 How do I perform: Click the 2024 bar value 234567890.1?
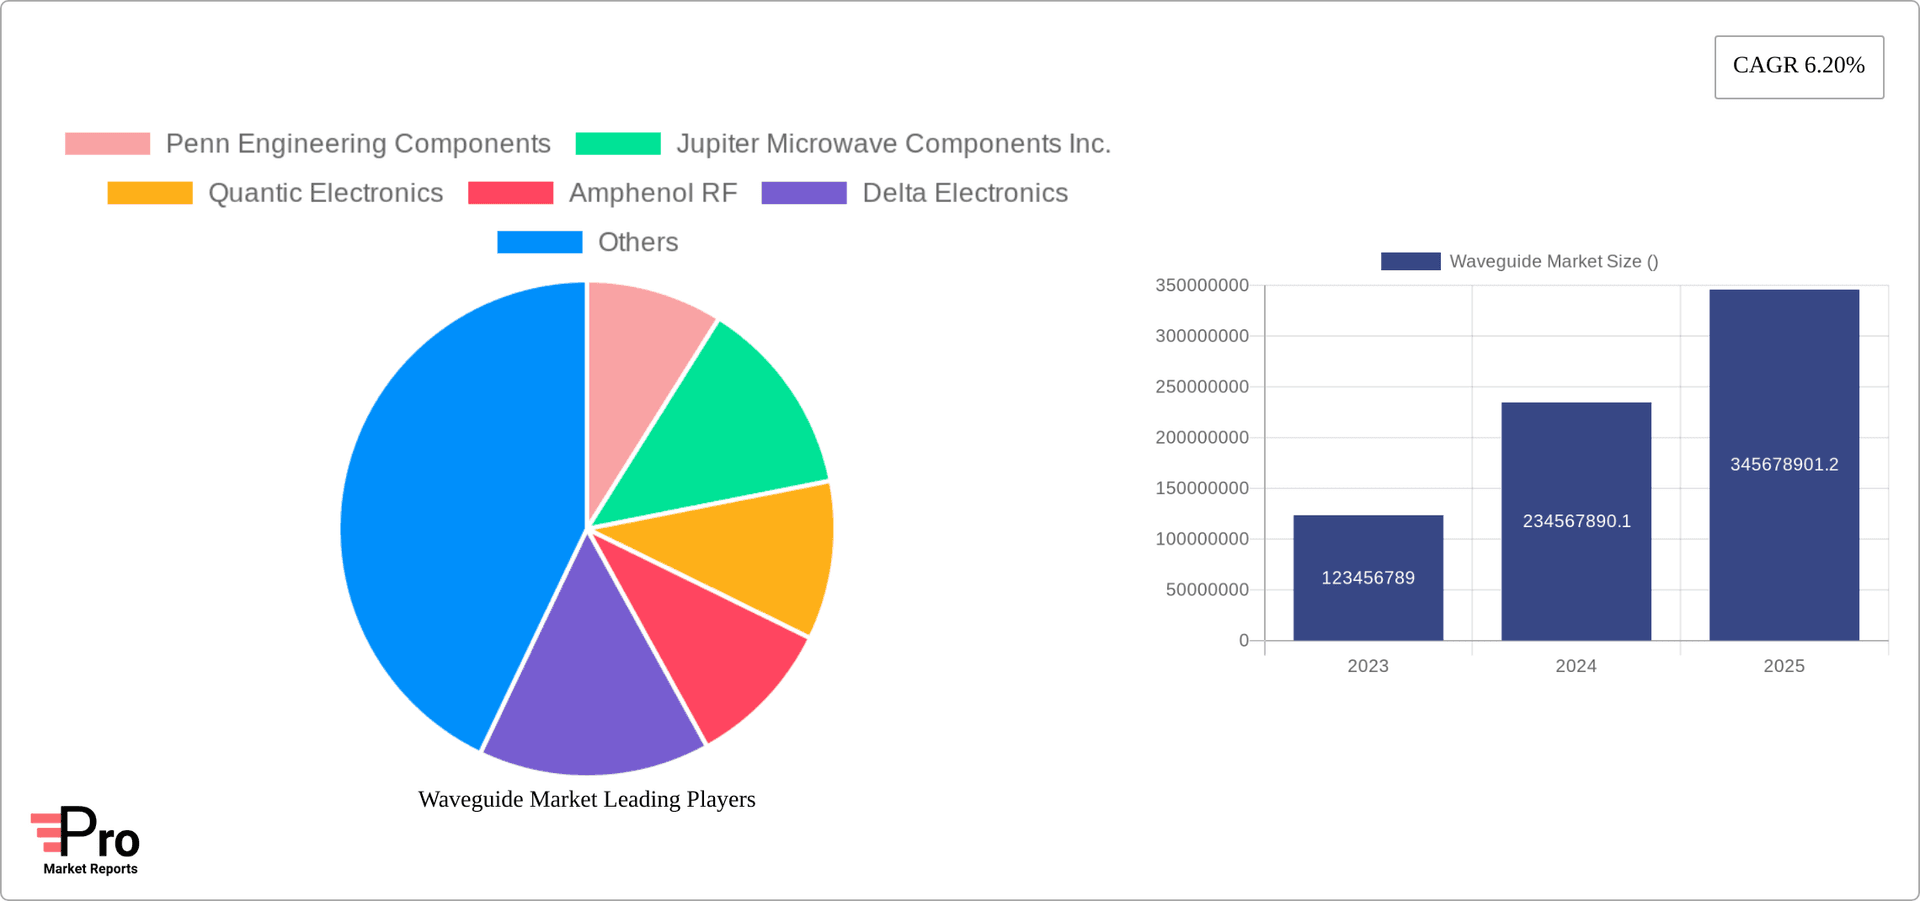point(1576,521)
